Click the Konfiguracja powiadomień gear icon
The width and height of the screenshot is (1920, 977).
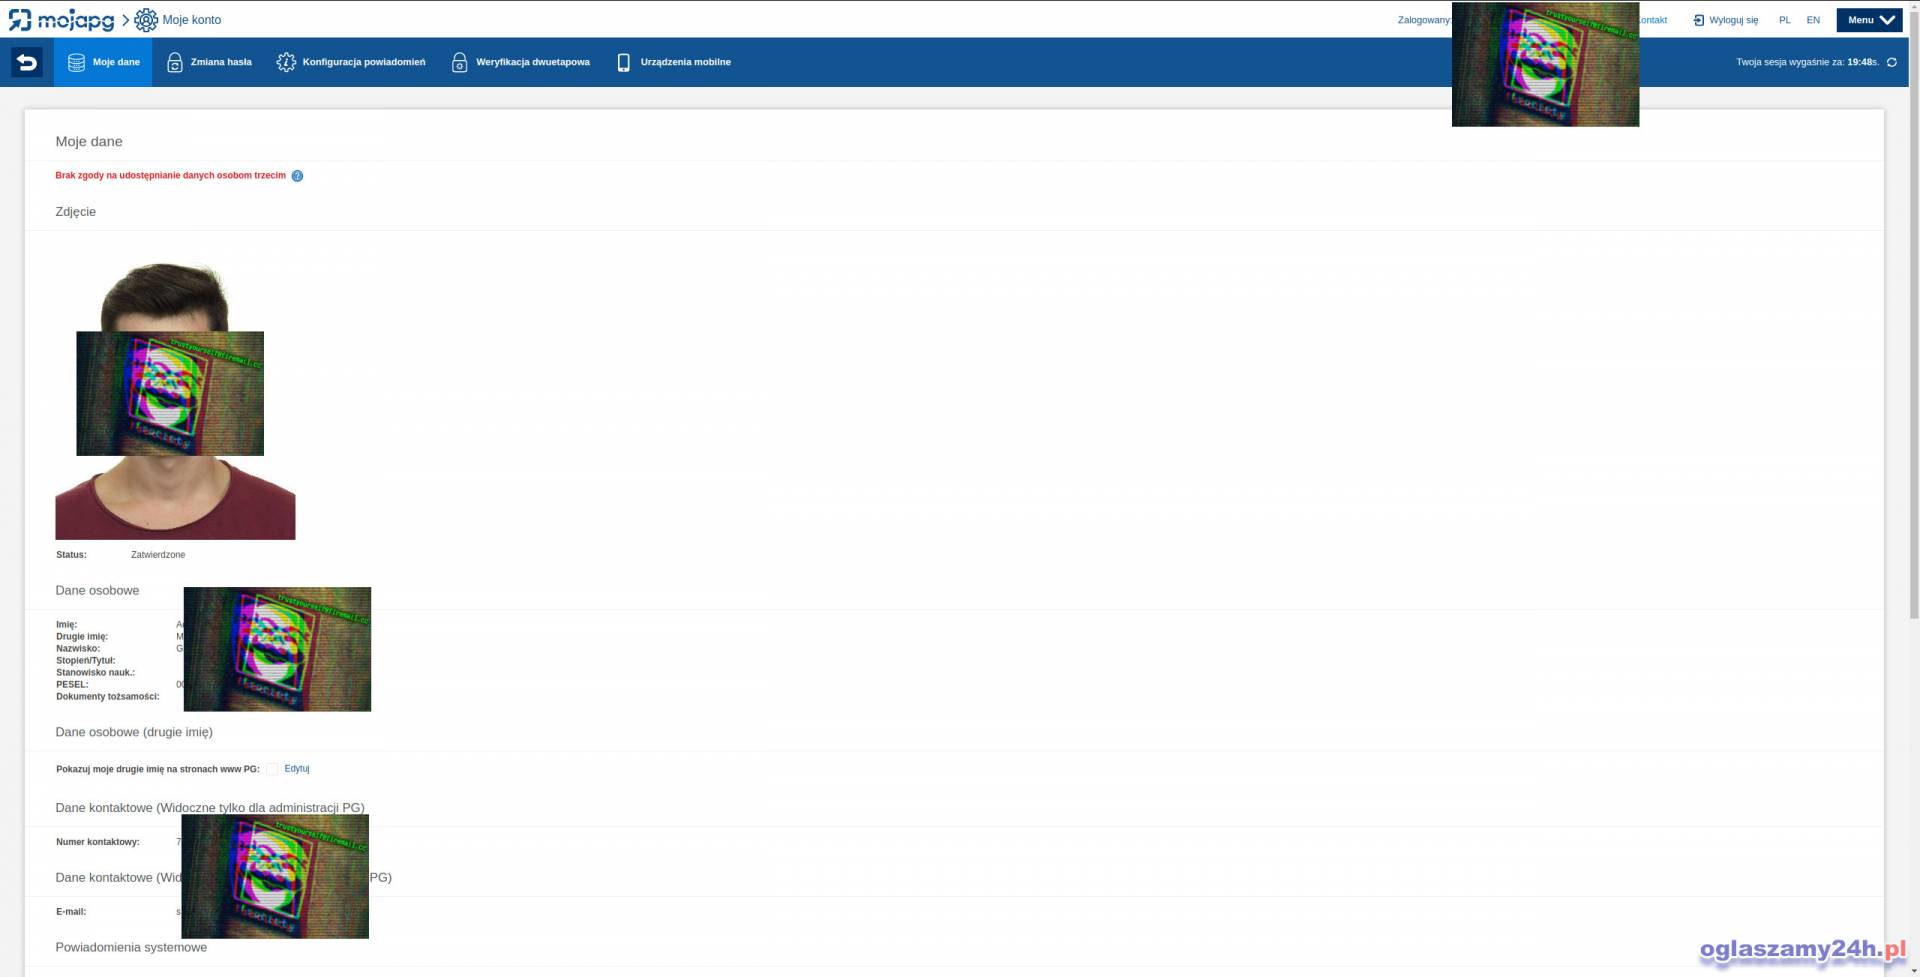[x=286, y=63]
